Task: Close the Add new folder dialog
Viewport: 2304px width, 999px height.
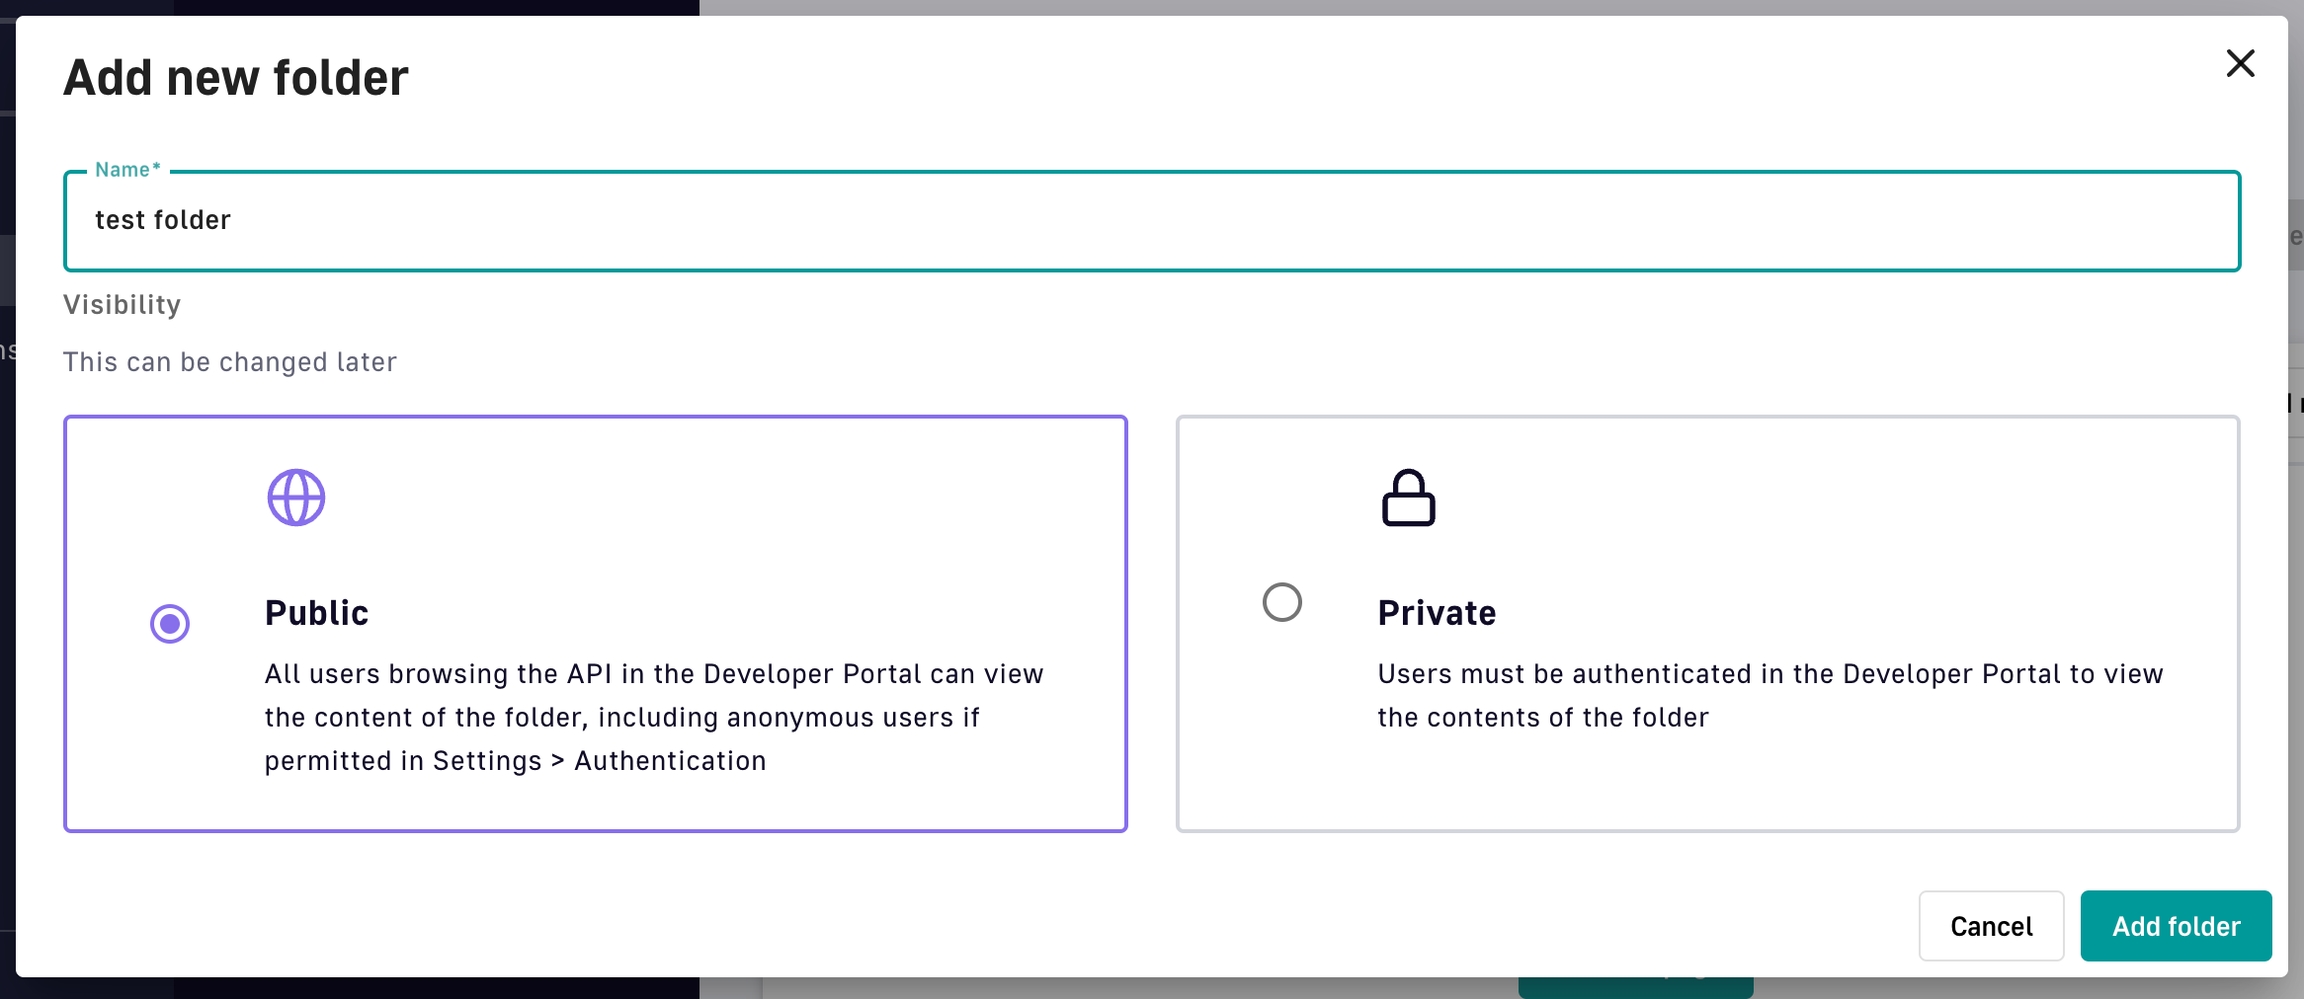Action: point(2240,63)
